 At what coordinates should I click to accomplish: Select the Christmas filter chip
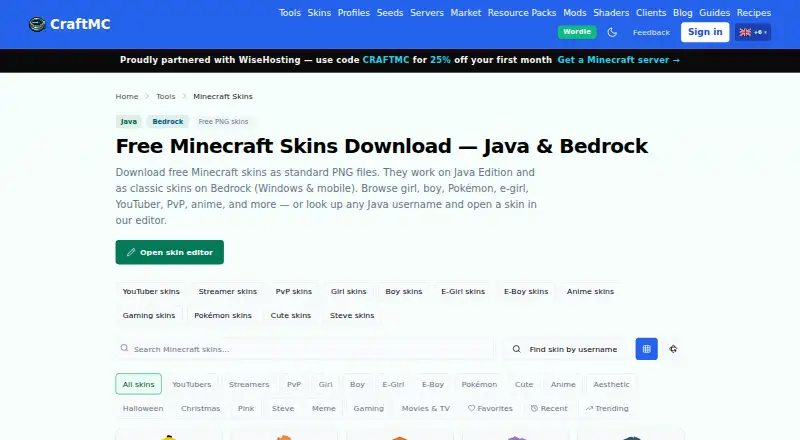[x=201, y=408]
